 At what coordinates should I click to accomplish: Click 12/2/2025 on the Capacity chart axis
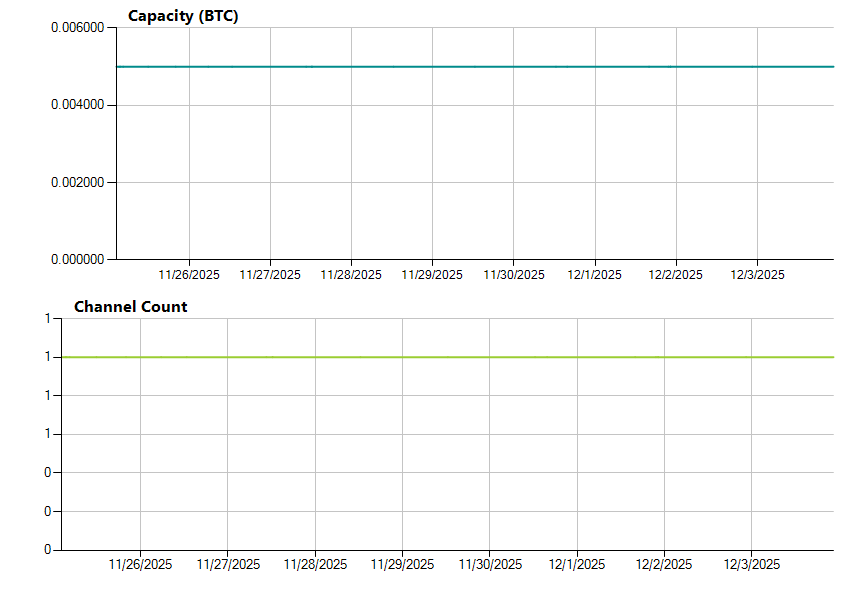click(676, 275)
